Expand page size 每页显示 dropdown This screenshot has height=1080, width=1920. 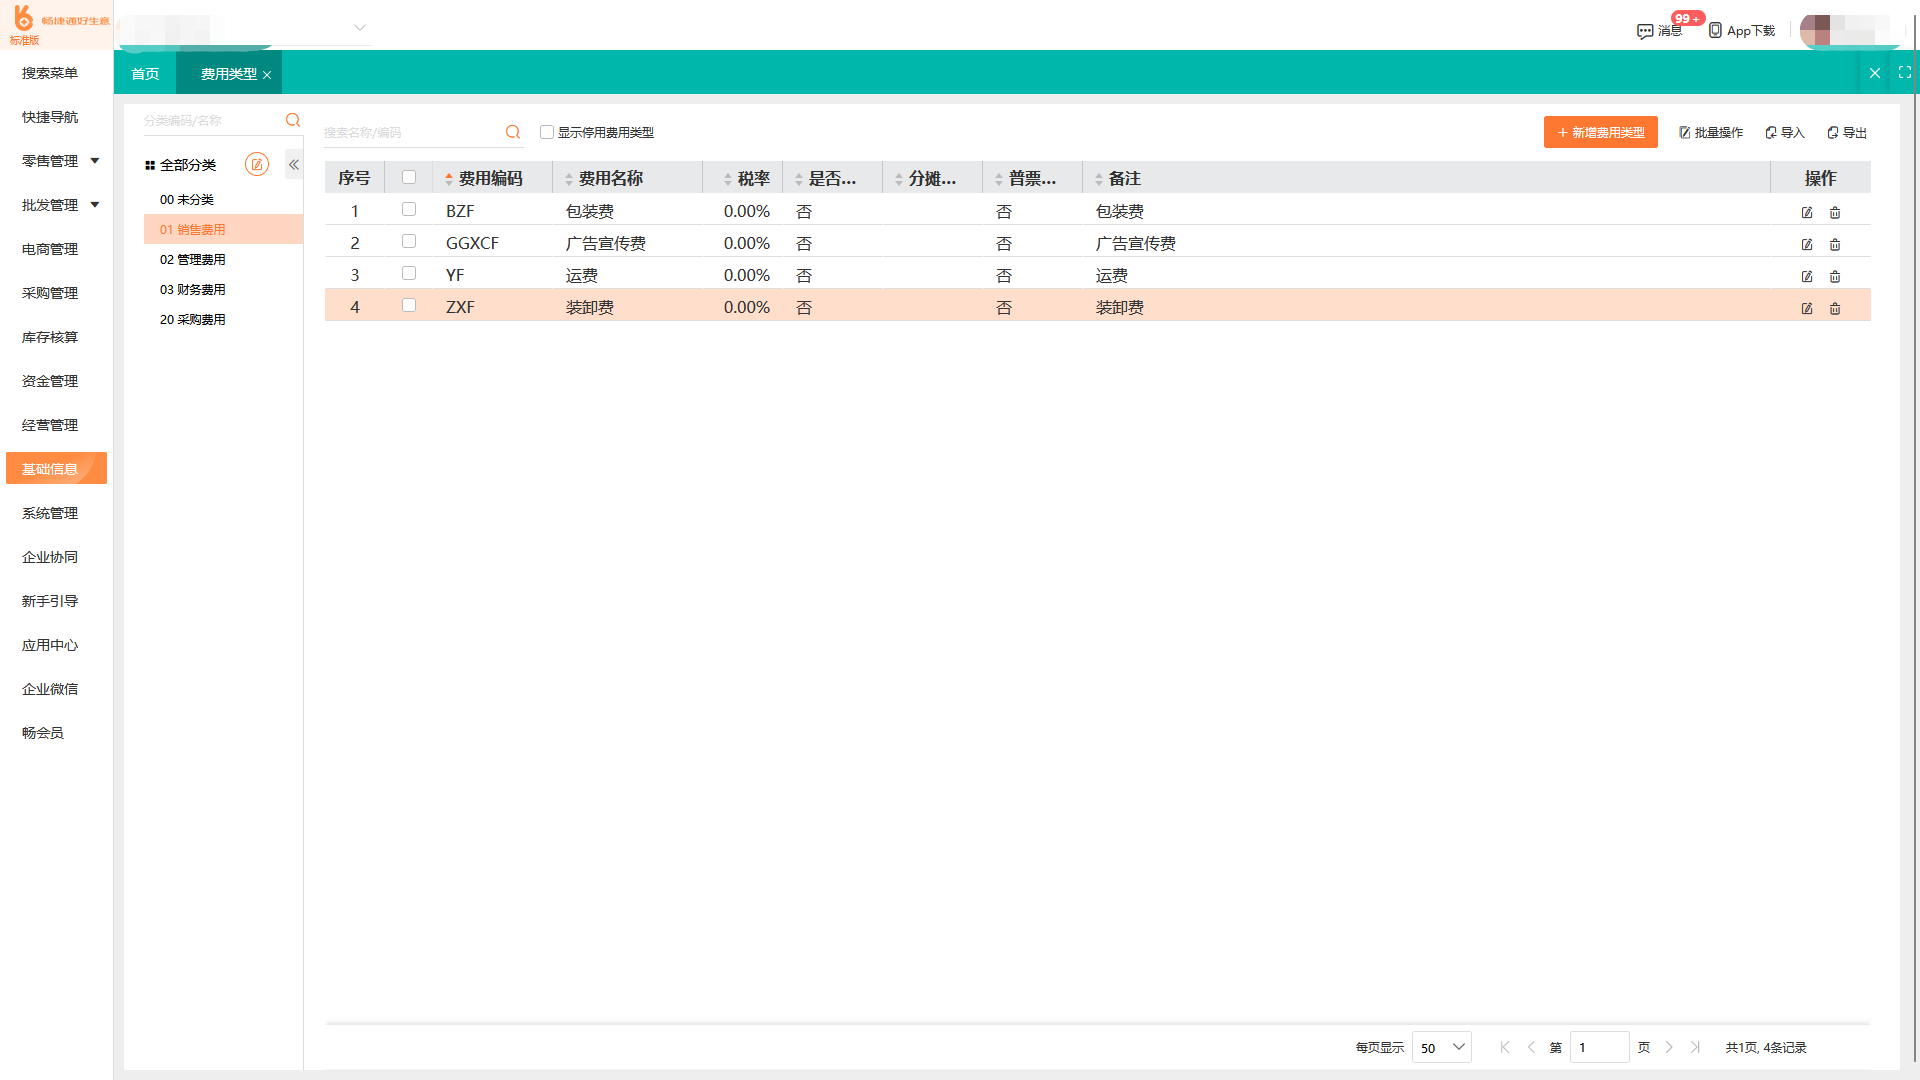point(1439,1047)
